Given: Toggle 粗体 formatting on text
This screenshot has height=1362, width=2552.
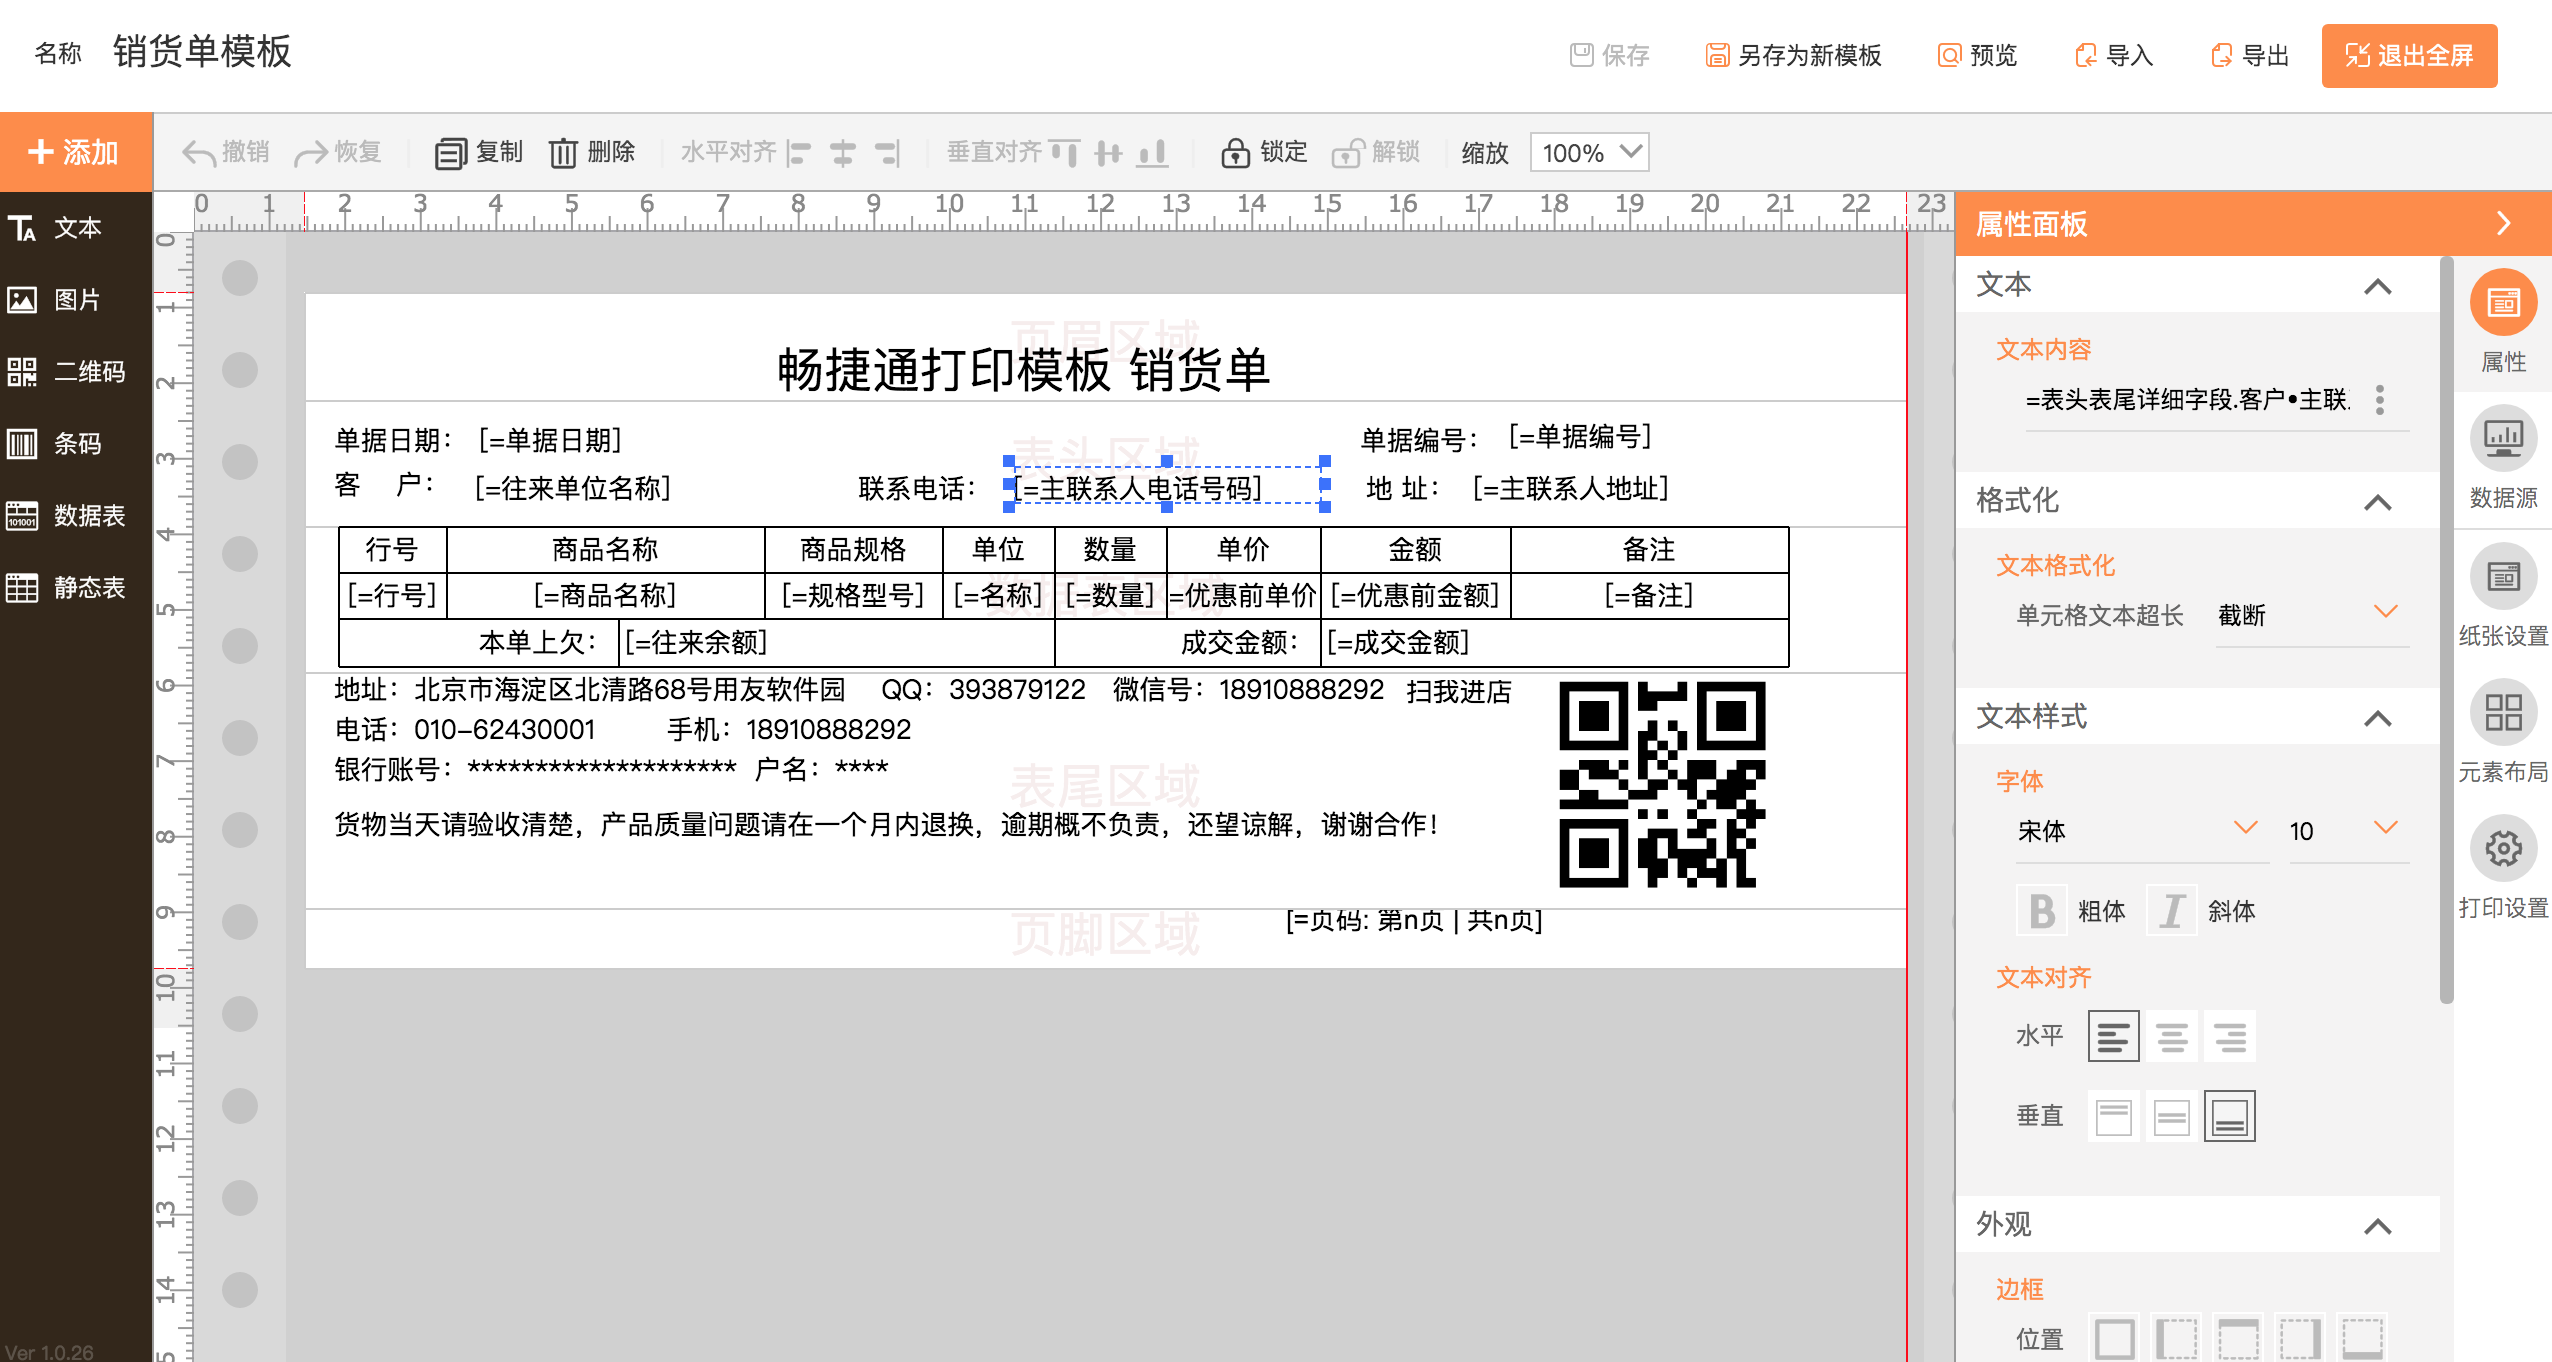Looking at the screenshot, I should click(2039, 911).
